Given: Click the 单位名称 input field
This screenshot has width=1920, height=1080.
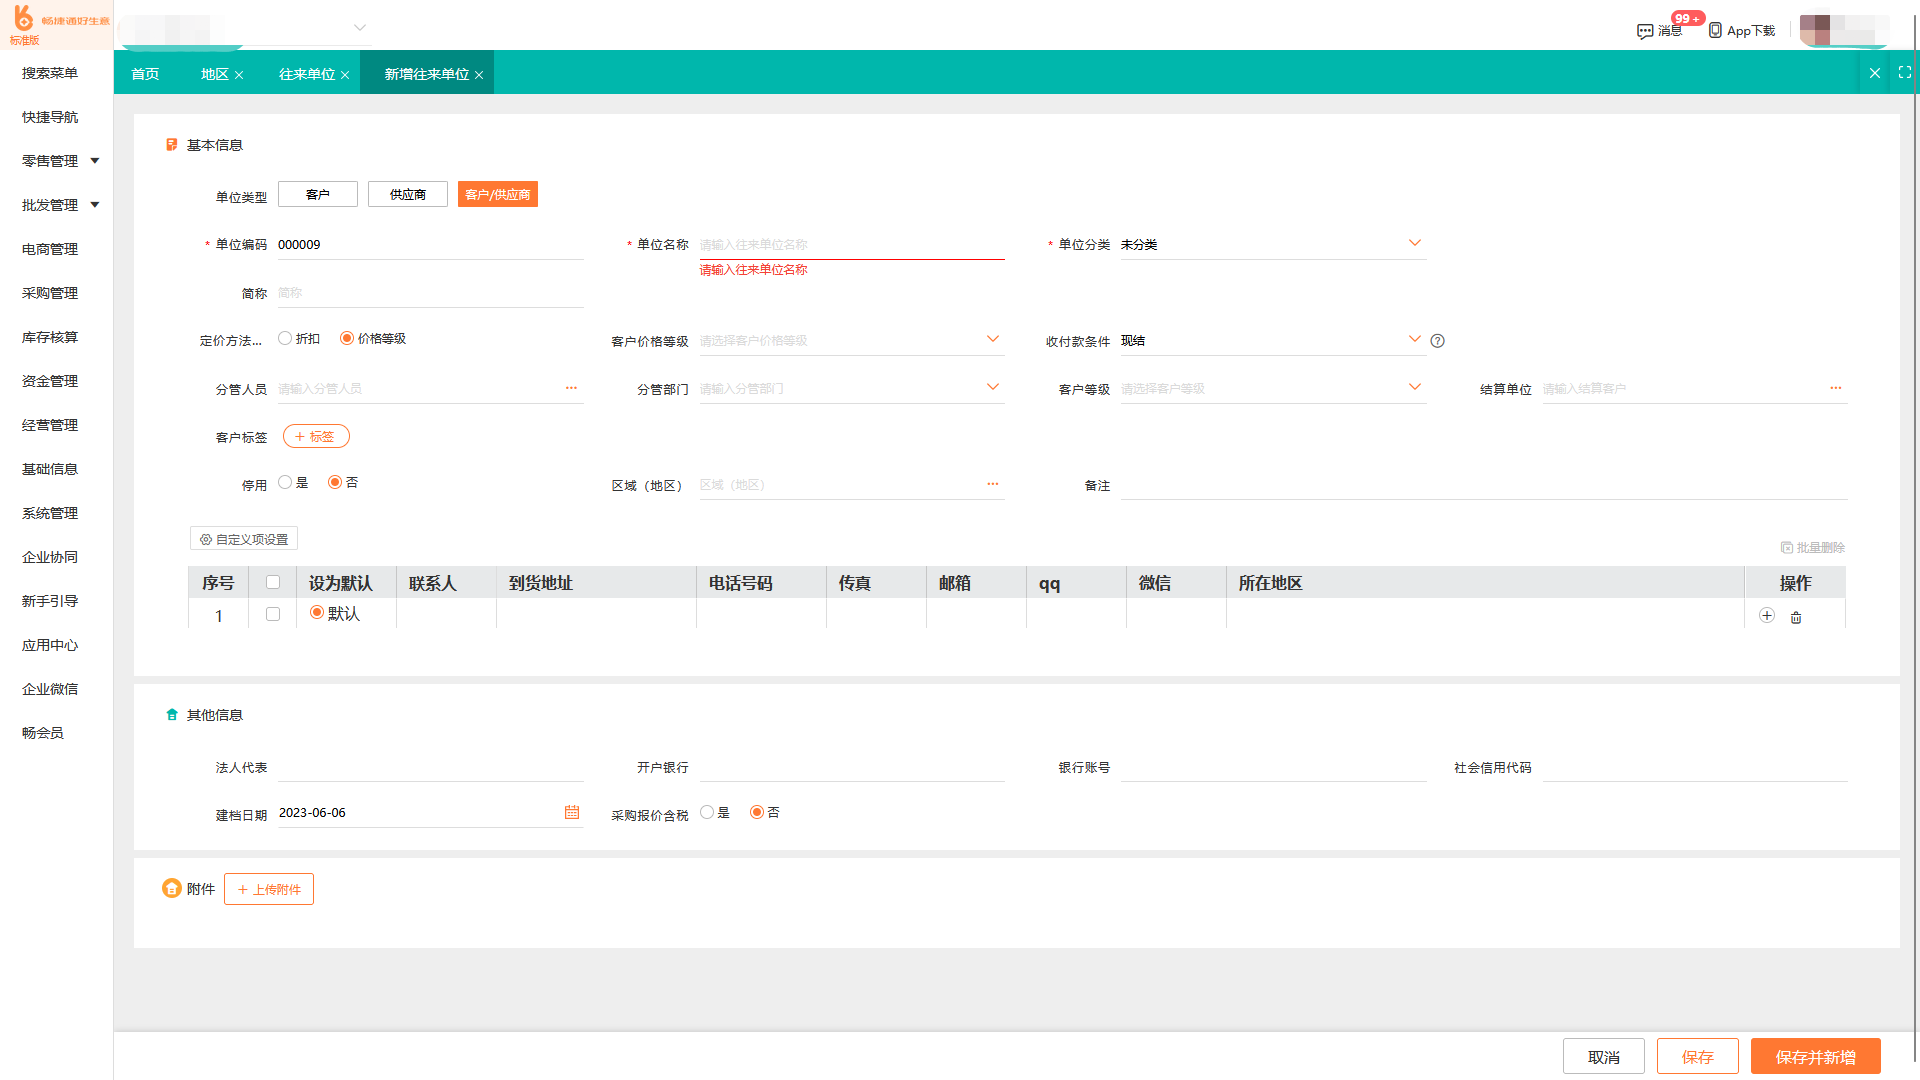Looking at the screenshot, I should 851,244.
